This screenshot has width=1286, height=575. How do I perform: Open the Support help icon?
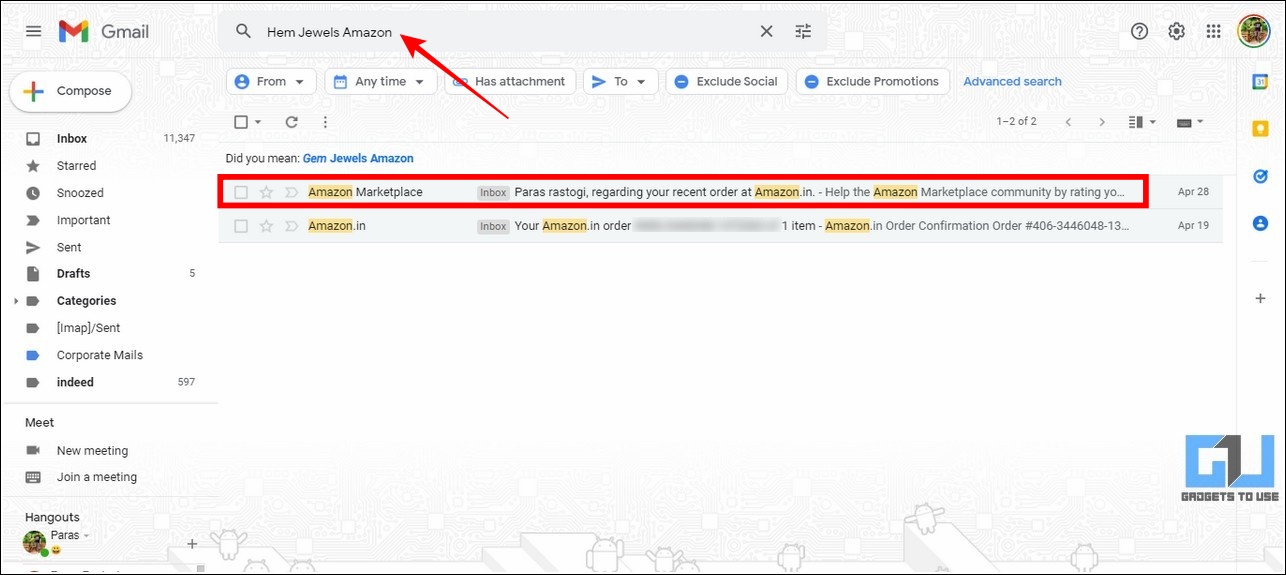[x=1139, y=31]
